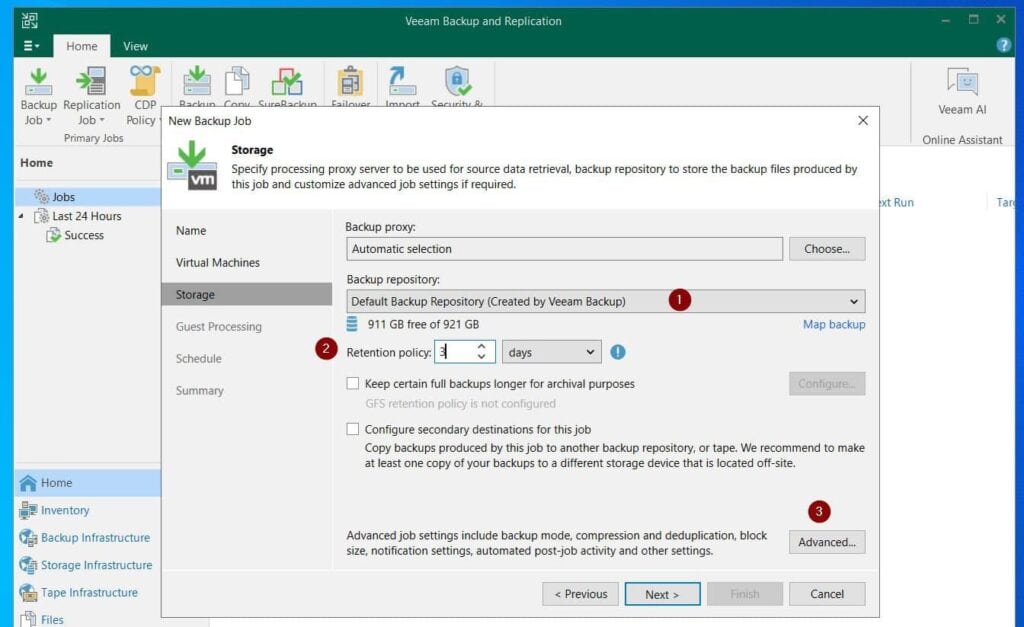The image size is (1024, 627).
Task: Switch to the Home ribbon tab
Action: [x=82, y=46]
